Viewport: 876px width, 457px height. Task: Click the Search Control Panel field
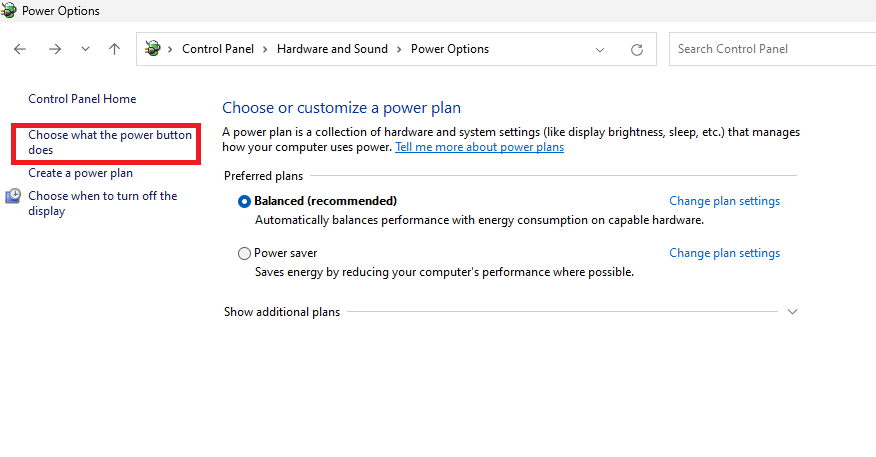coord(773,49)
